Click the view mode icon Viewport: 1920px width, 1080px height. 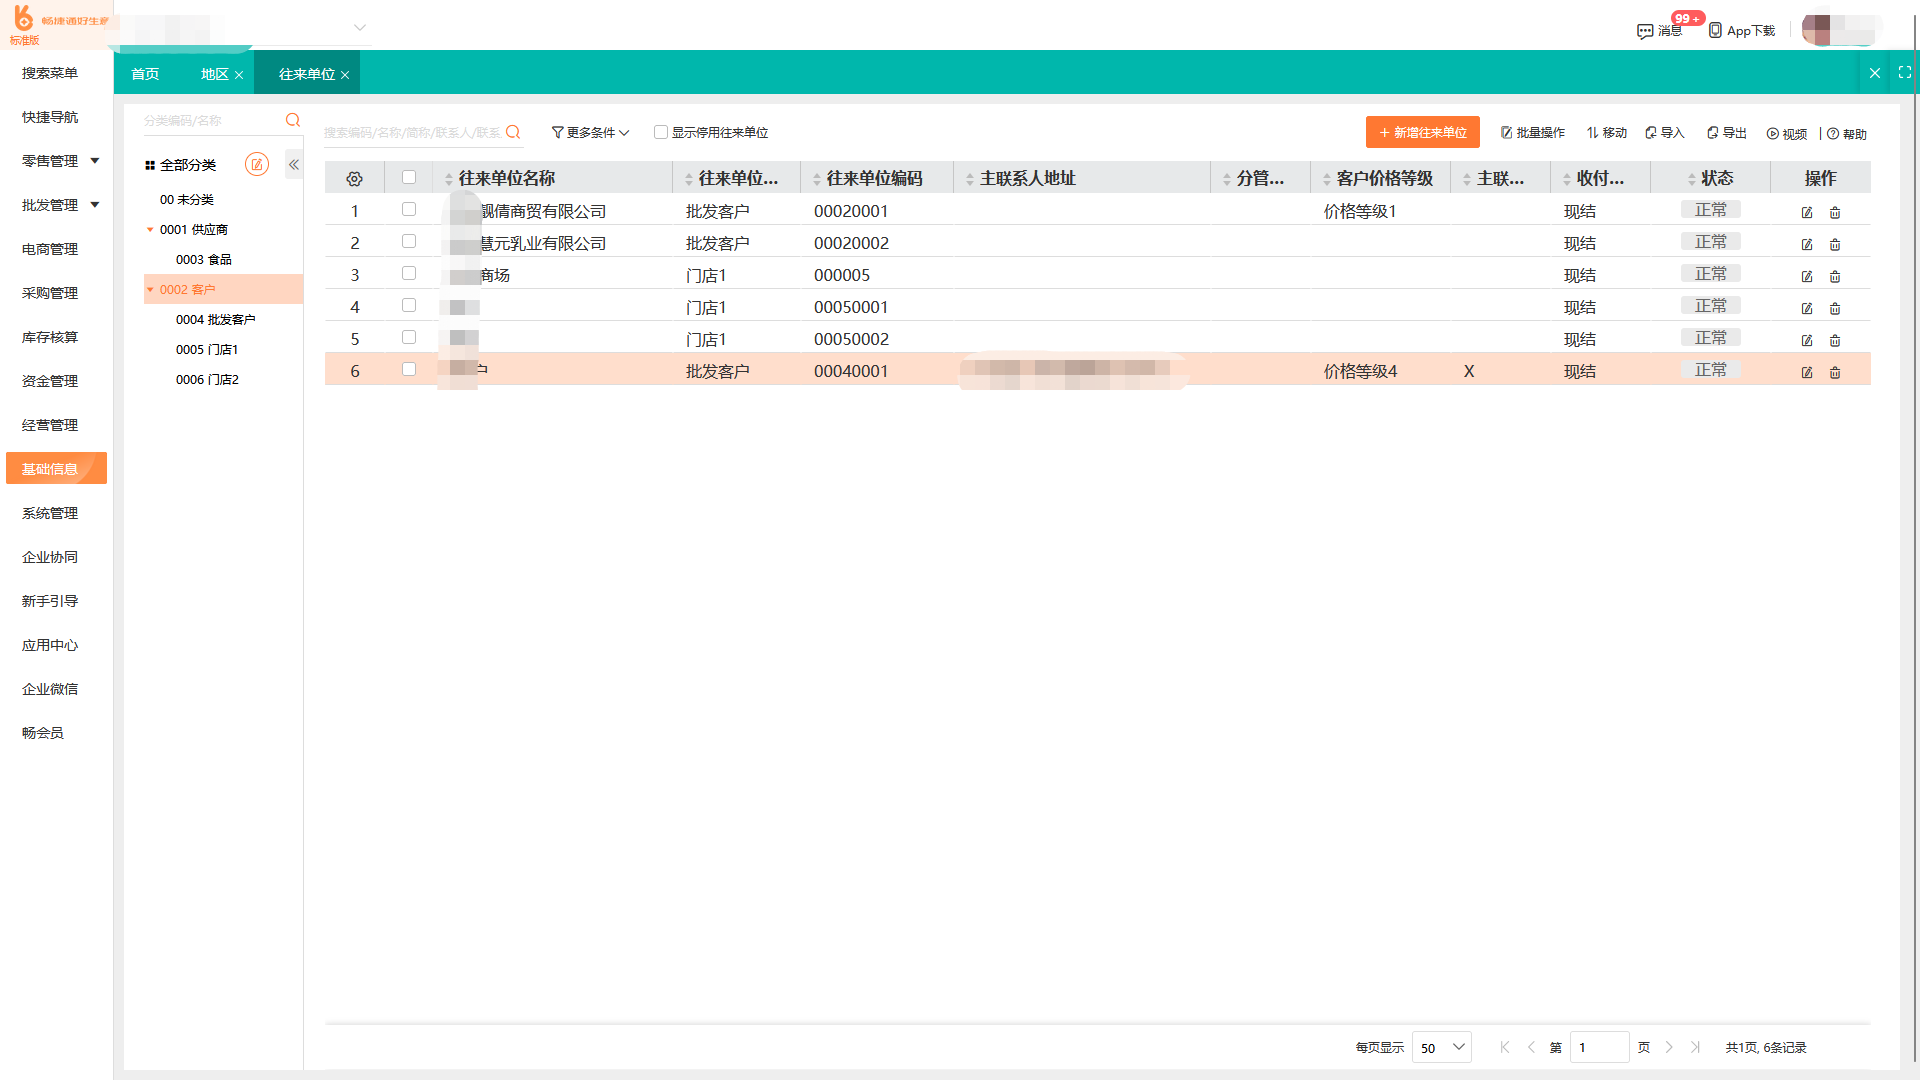[x=1904, y=73]
